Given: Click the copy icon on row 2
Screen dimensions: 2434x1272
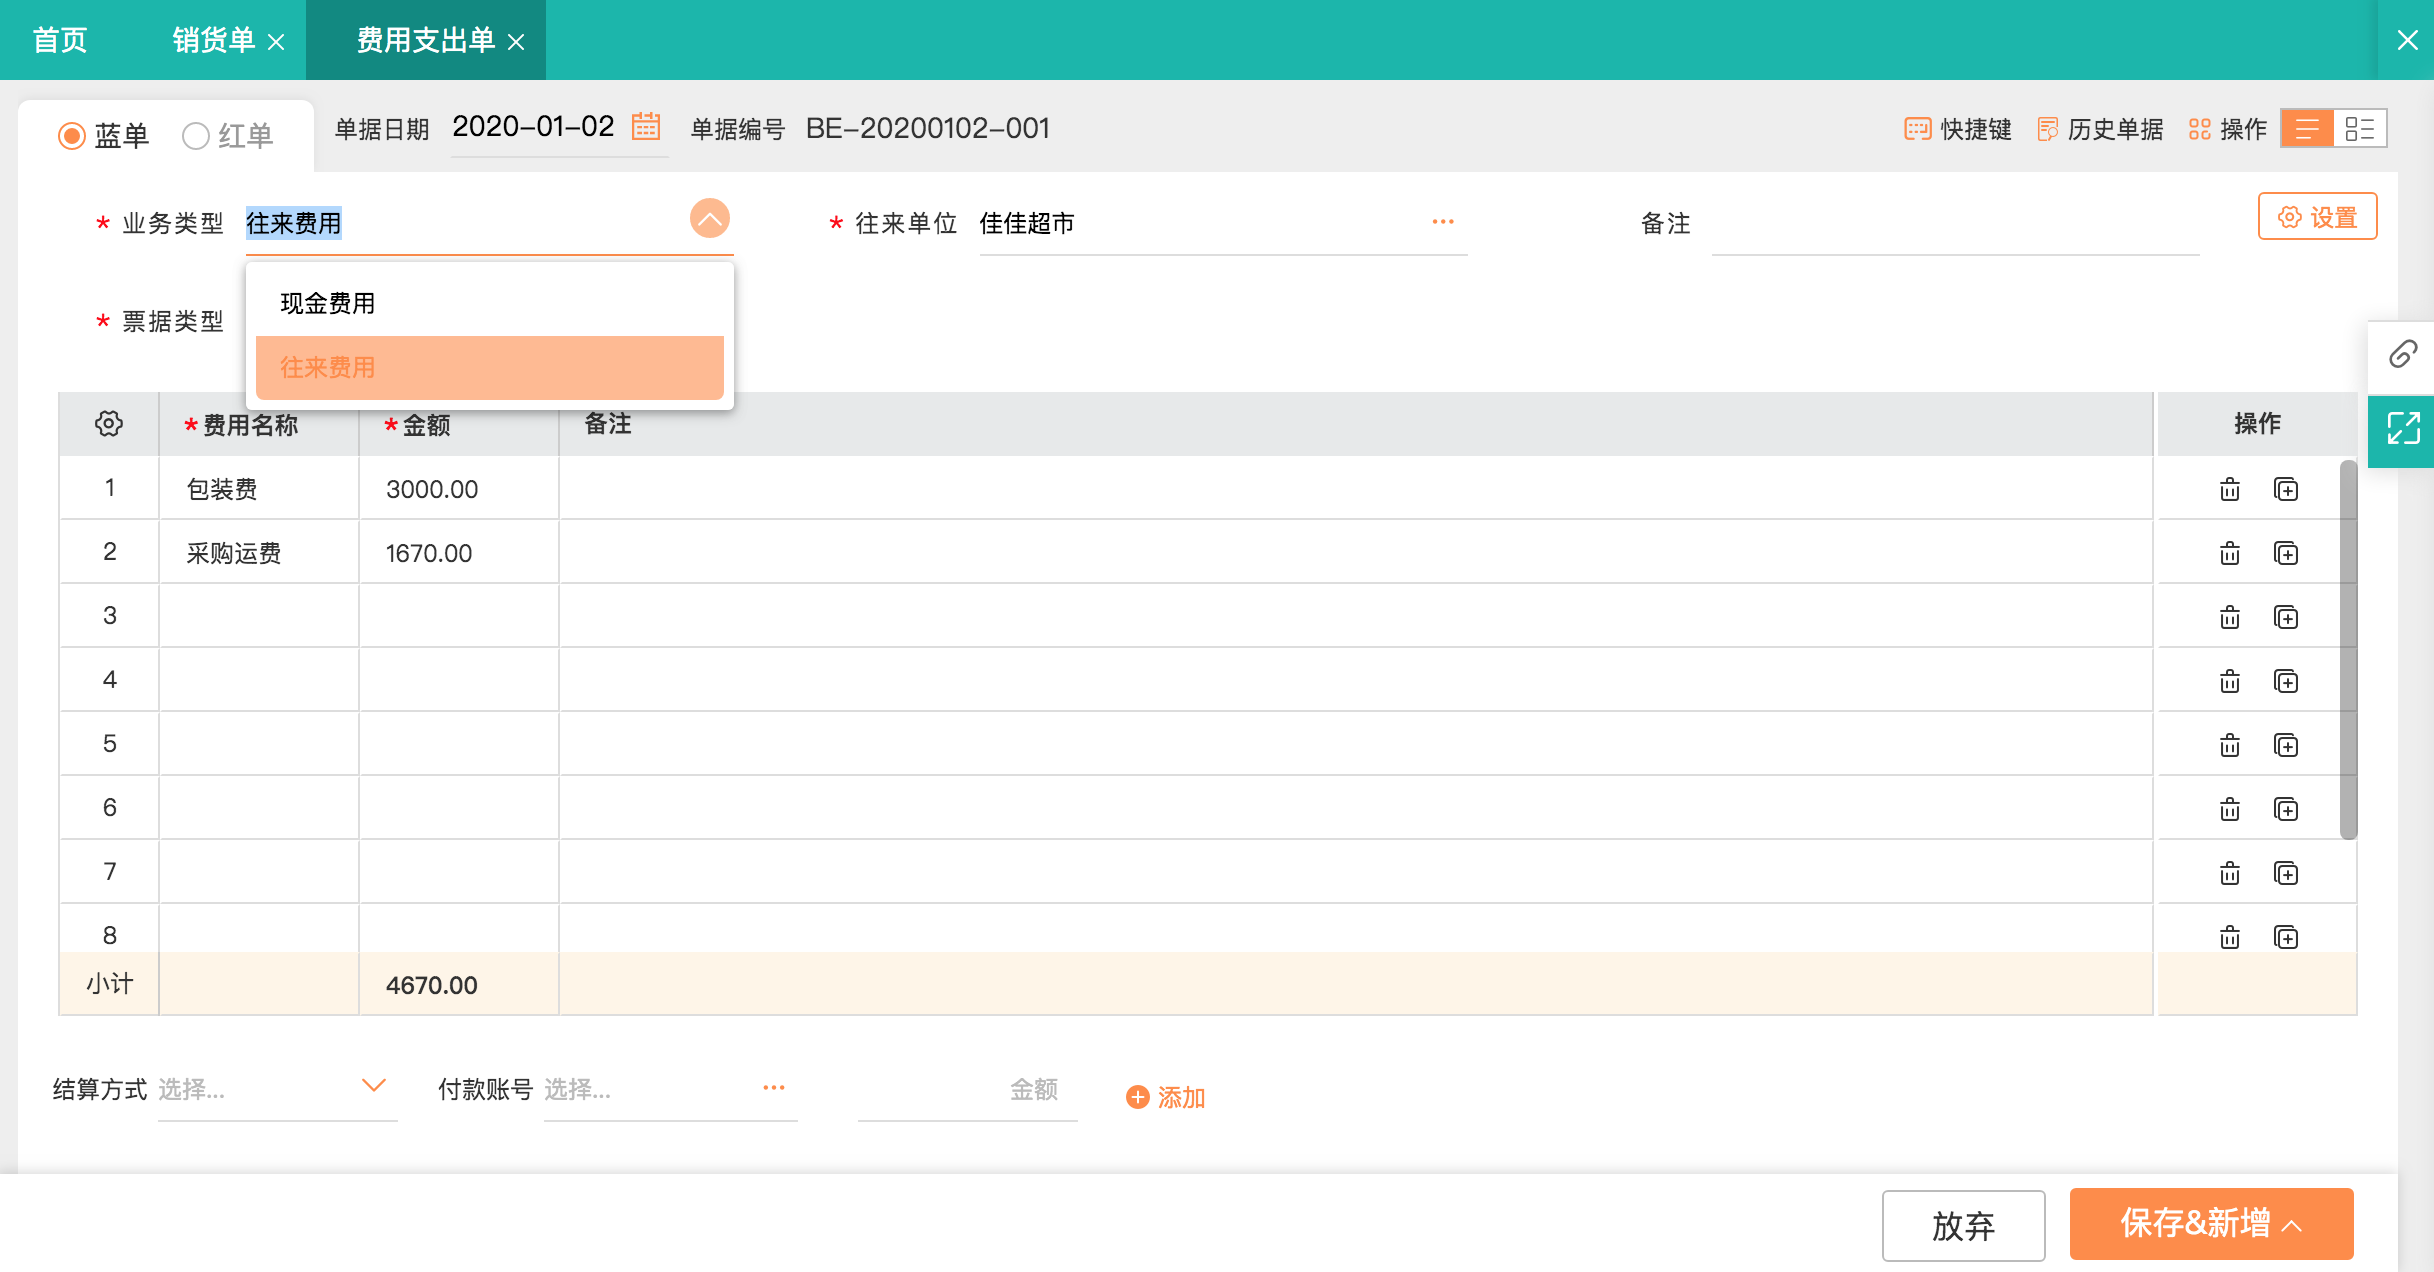Looking at the screenshot, I should [x=2288, y=552].
